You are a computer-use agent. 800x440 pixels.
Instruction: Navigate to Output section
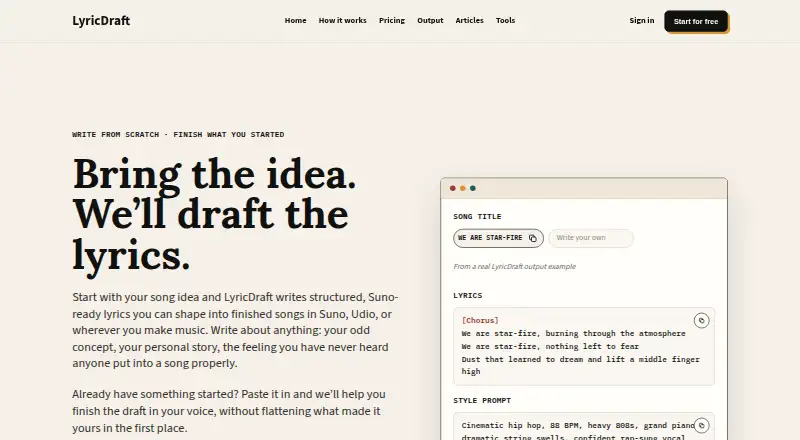point(430,20)
